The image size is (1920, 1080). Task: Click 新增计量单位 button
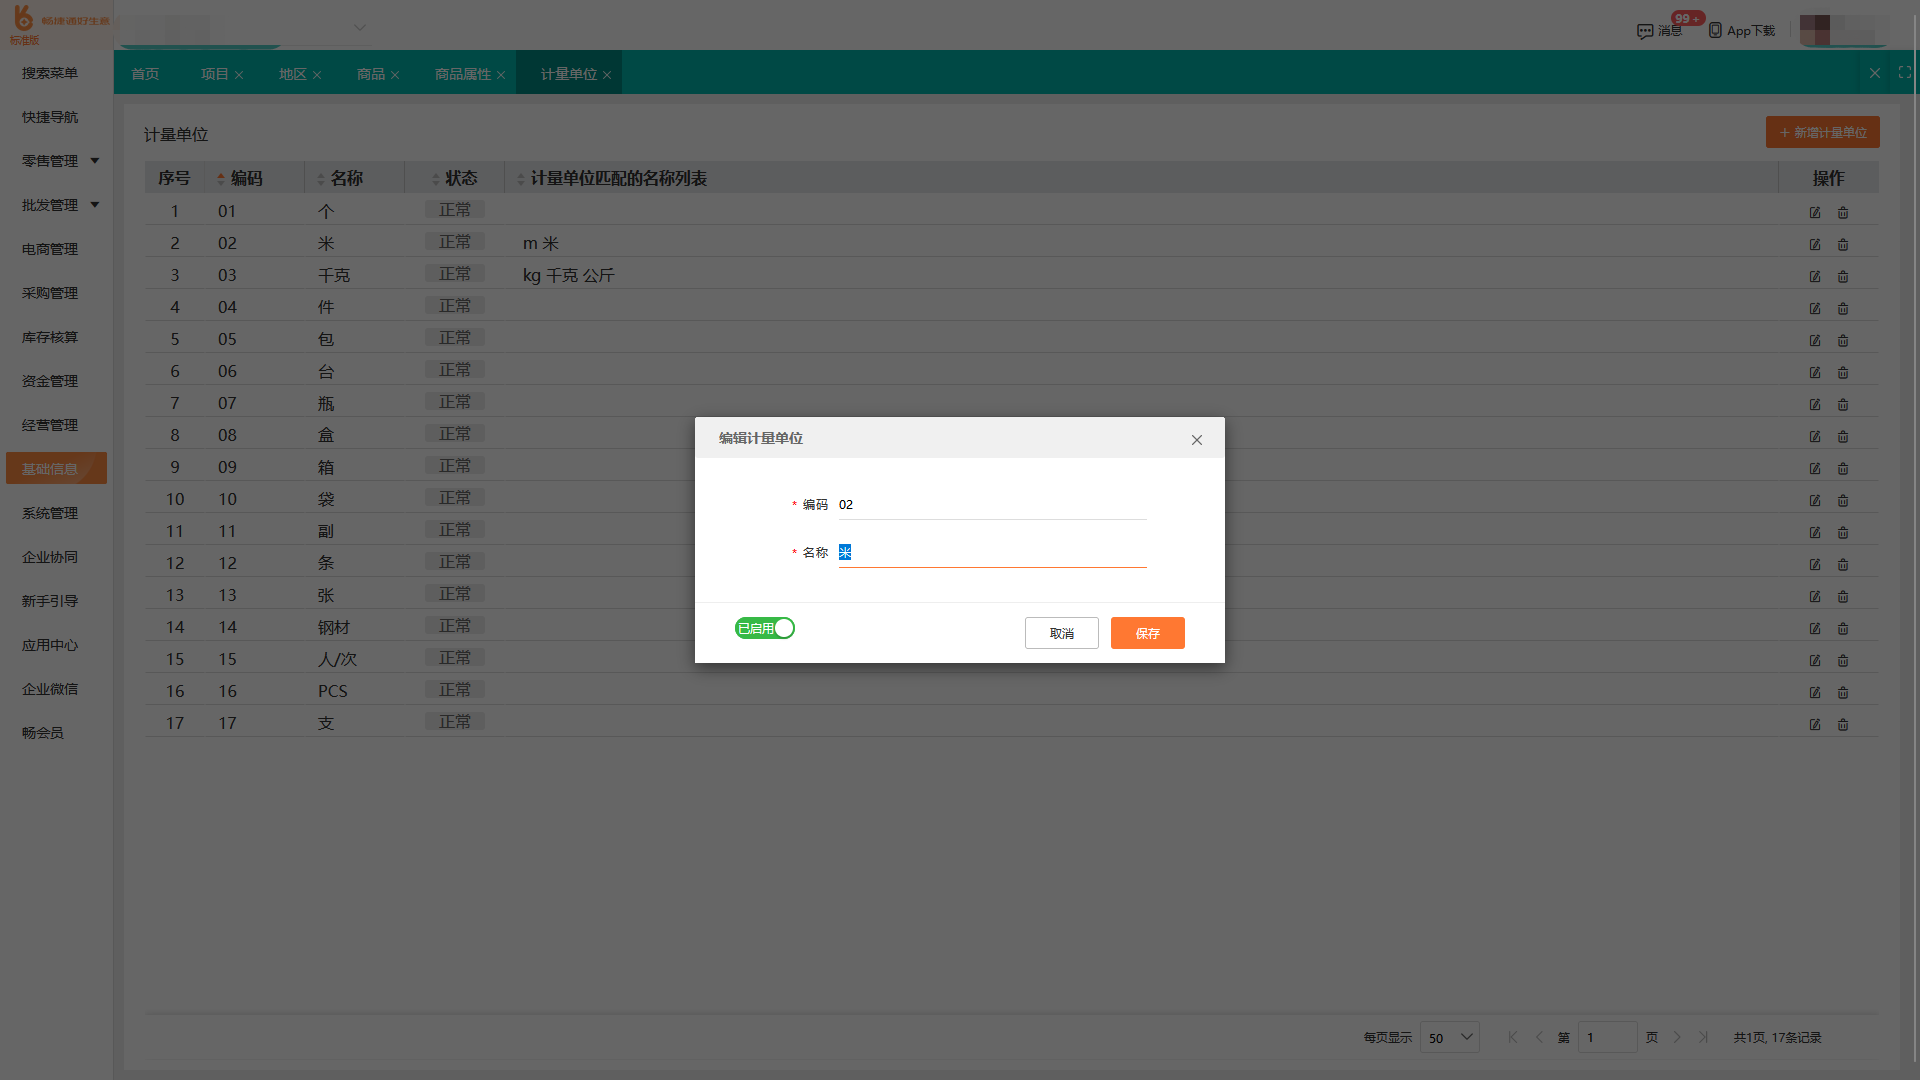point(1822,132)
